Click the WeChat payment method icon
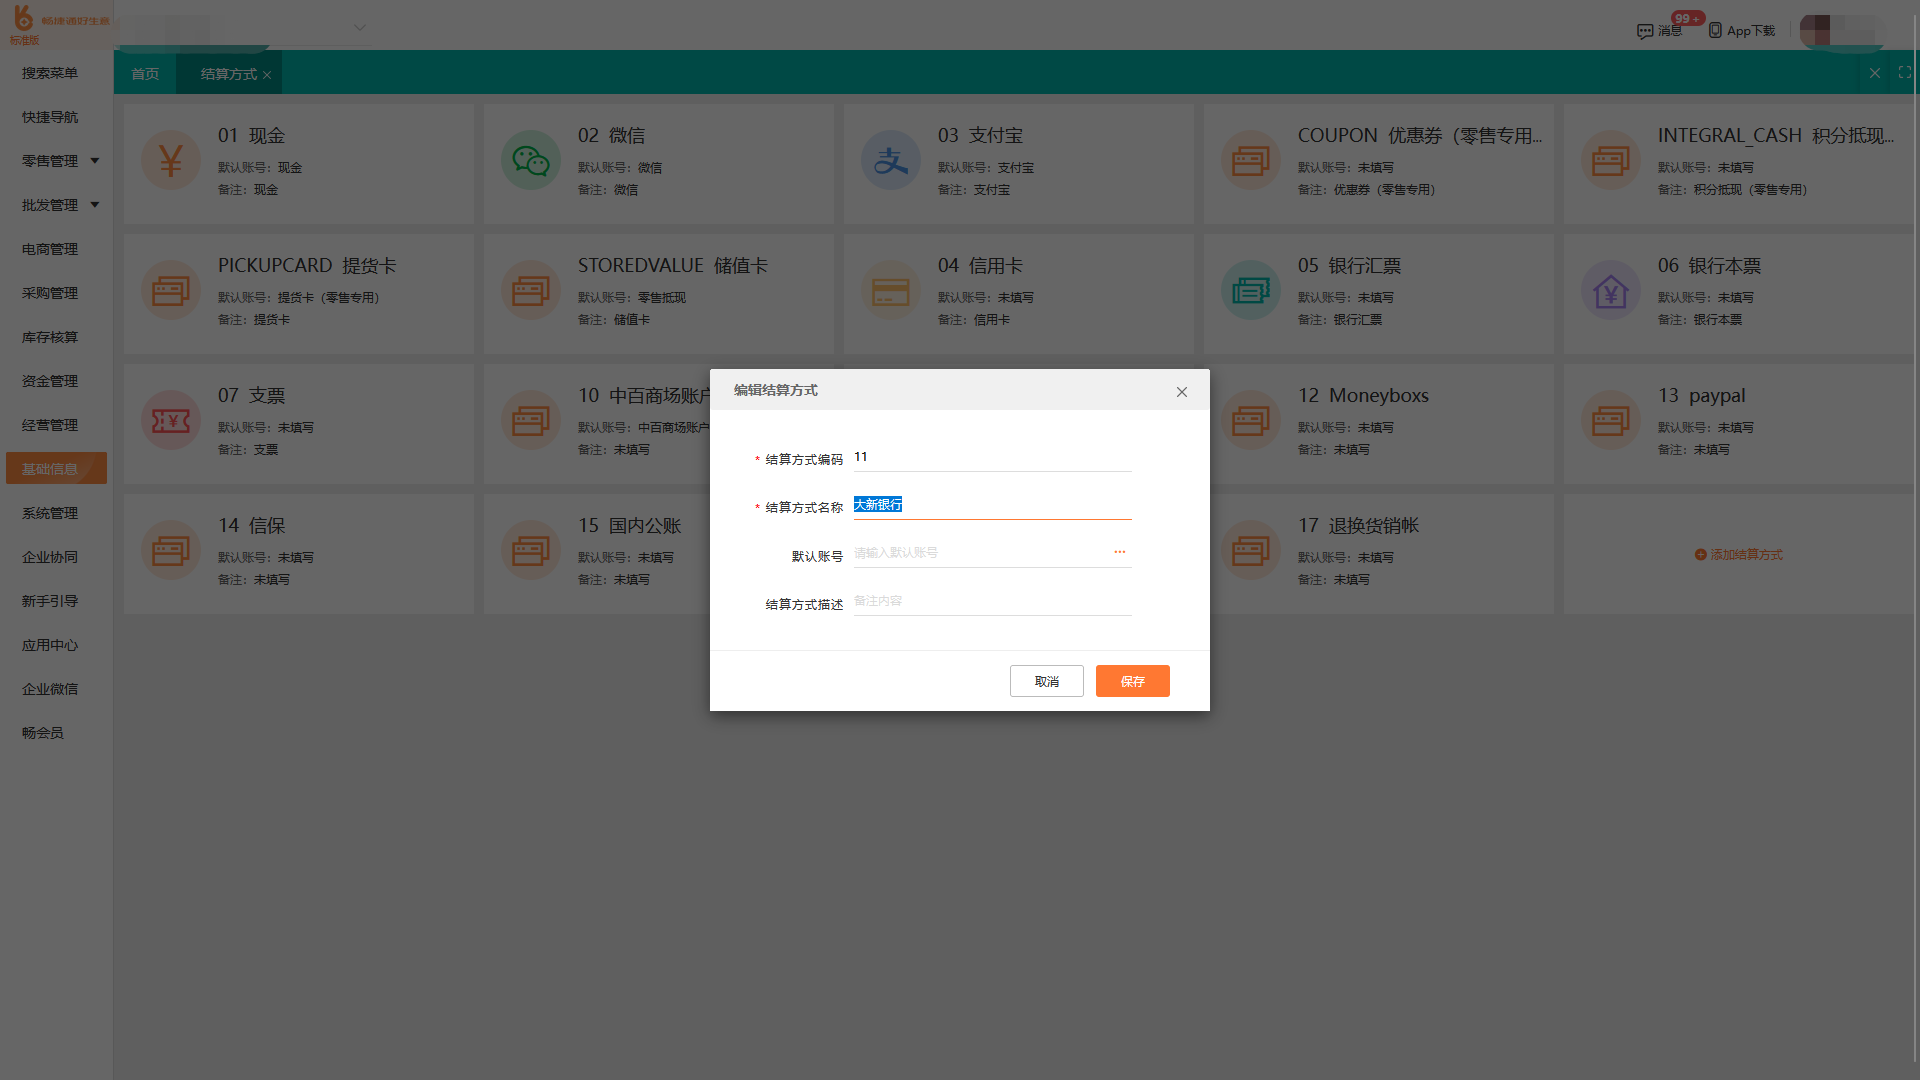 pyautogui.click(x=531, y=158)
